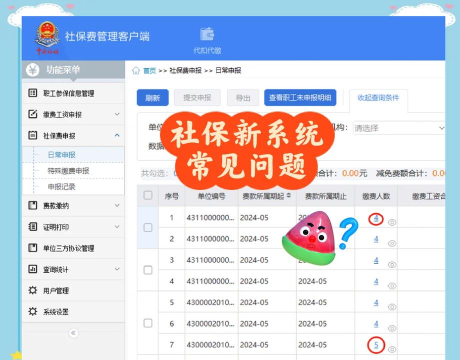The height and width of the screenshot is (360, 460).
Task: Click the 刷新 button
Action: 153,98
